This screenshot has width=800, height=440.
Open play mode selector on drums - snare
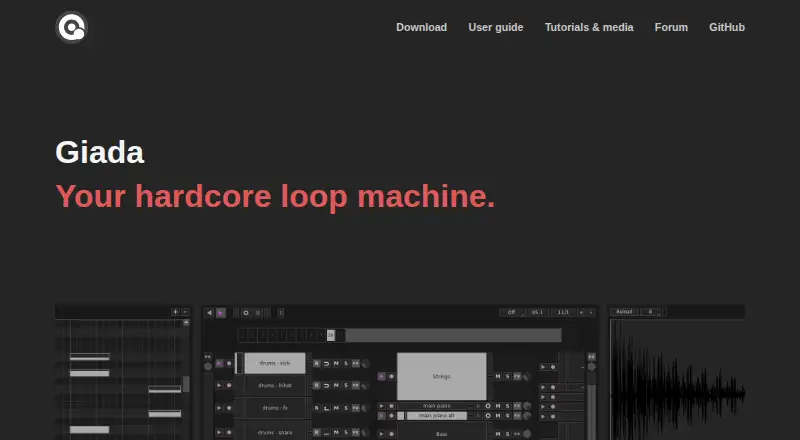click(327, 432)
